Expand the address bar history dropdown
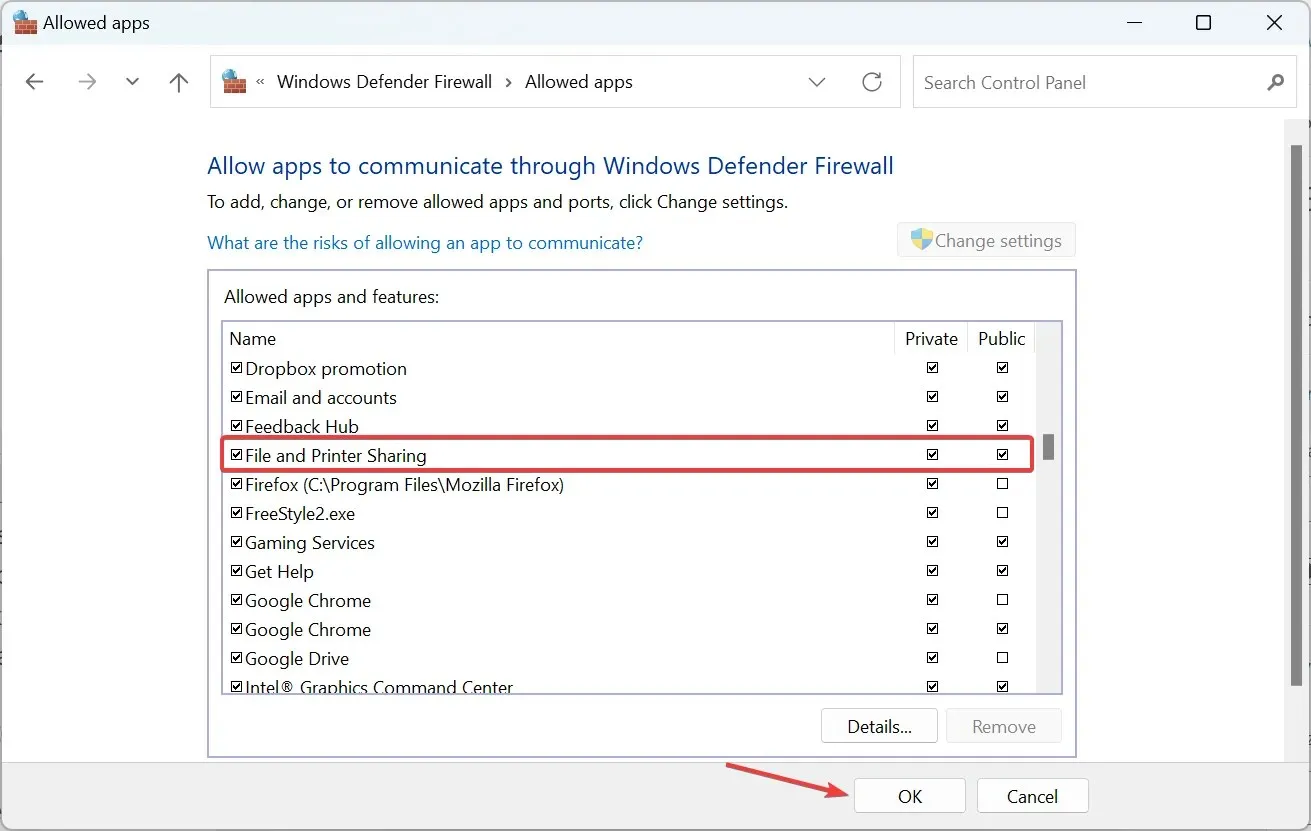The image size is (1311, 831). tap(817, 82)
